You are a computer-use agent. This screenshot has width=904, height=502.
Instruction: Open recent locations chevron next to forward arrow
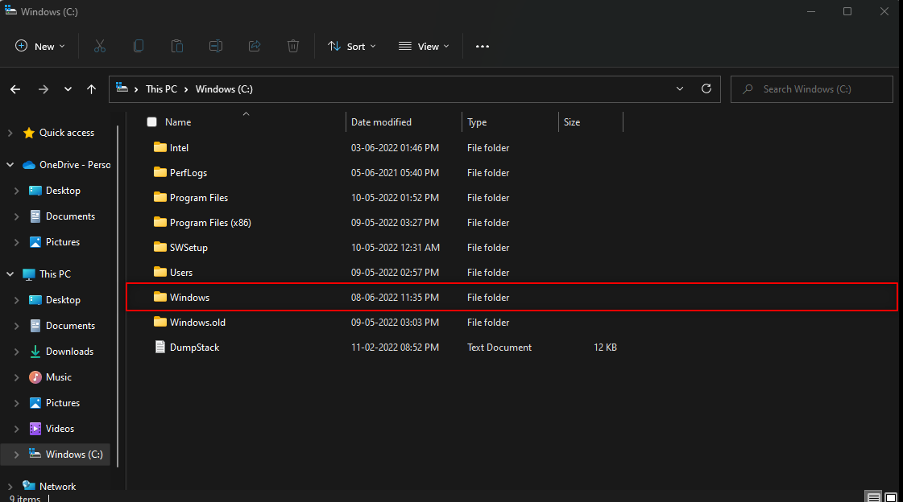tap(68, 89)
